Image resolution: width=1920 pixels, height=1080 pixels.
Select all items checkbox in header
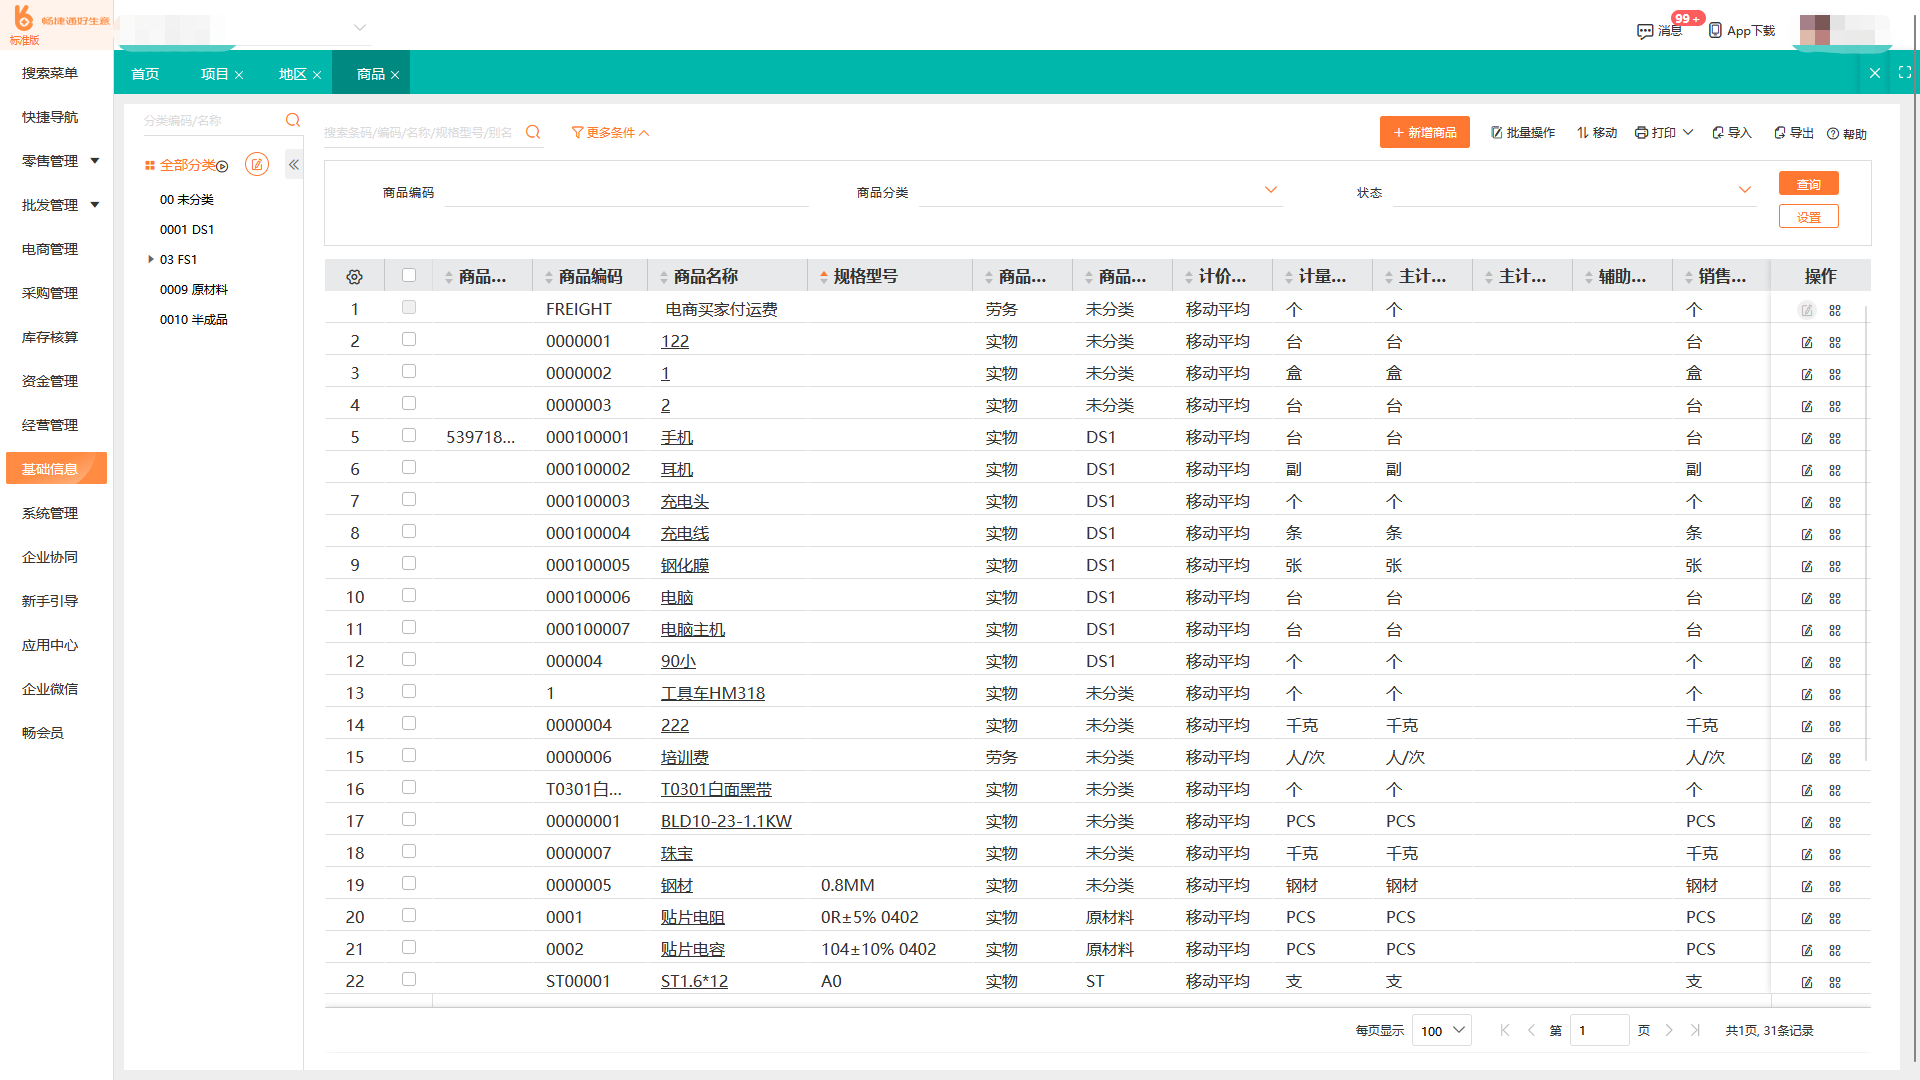tap(410, 276)
